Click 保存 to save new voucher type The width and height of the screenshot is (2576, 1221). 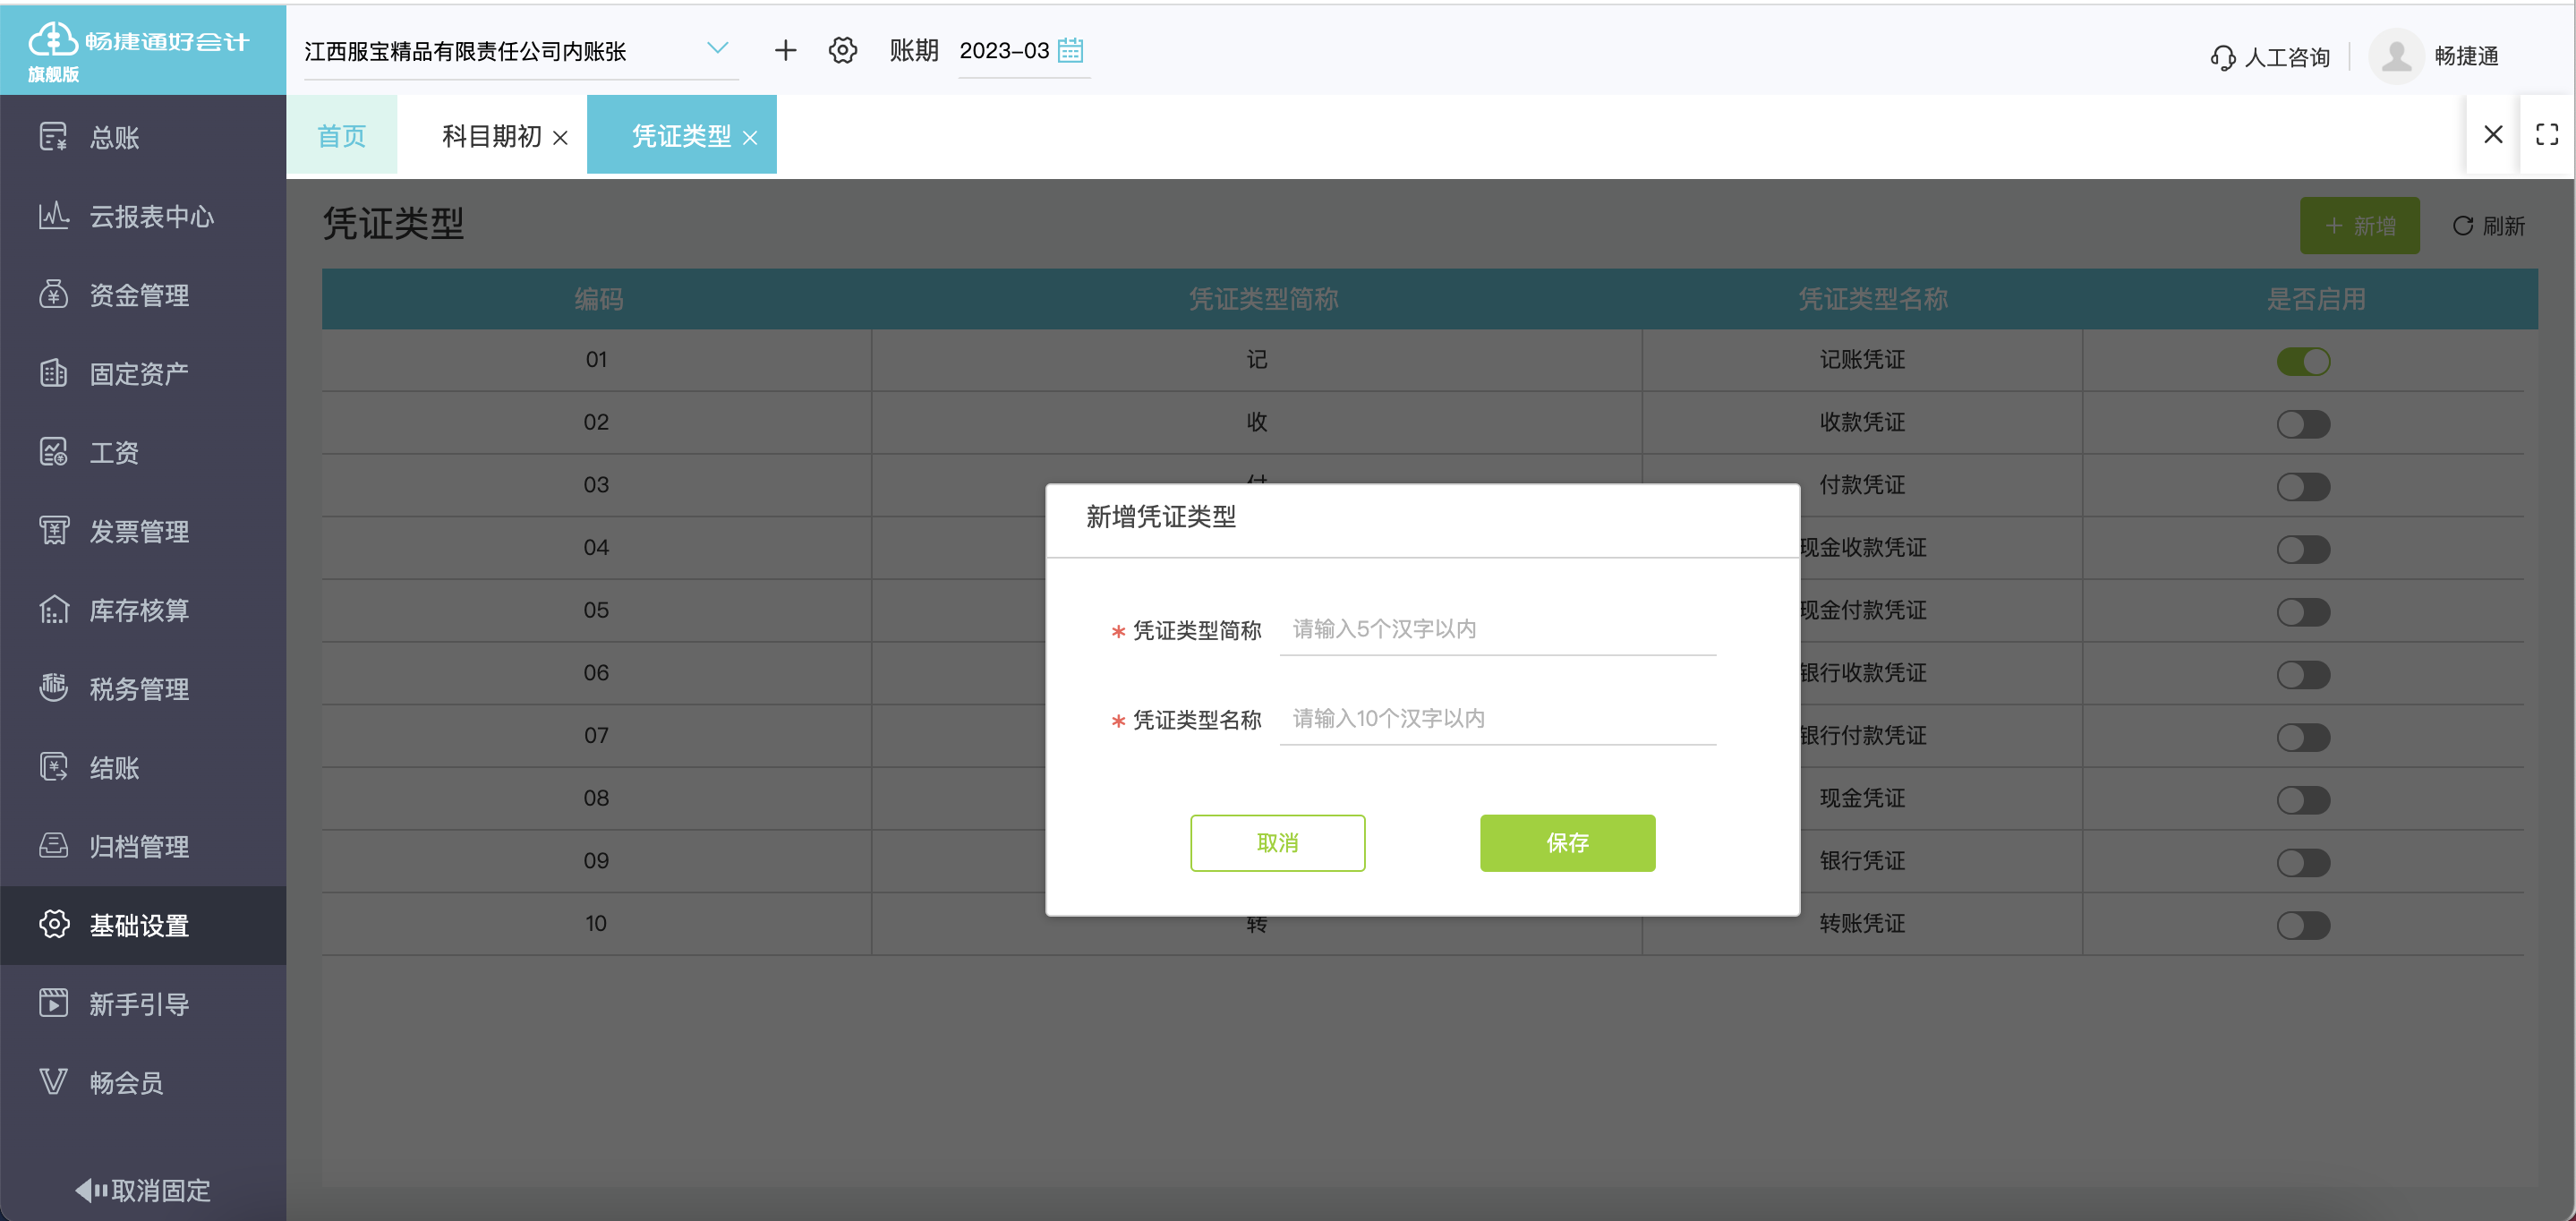click(x=1567, y=843)
